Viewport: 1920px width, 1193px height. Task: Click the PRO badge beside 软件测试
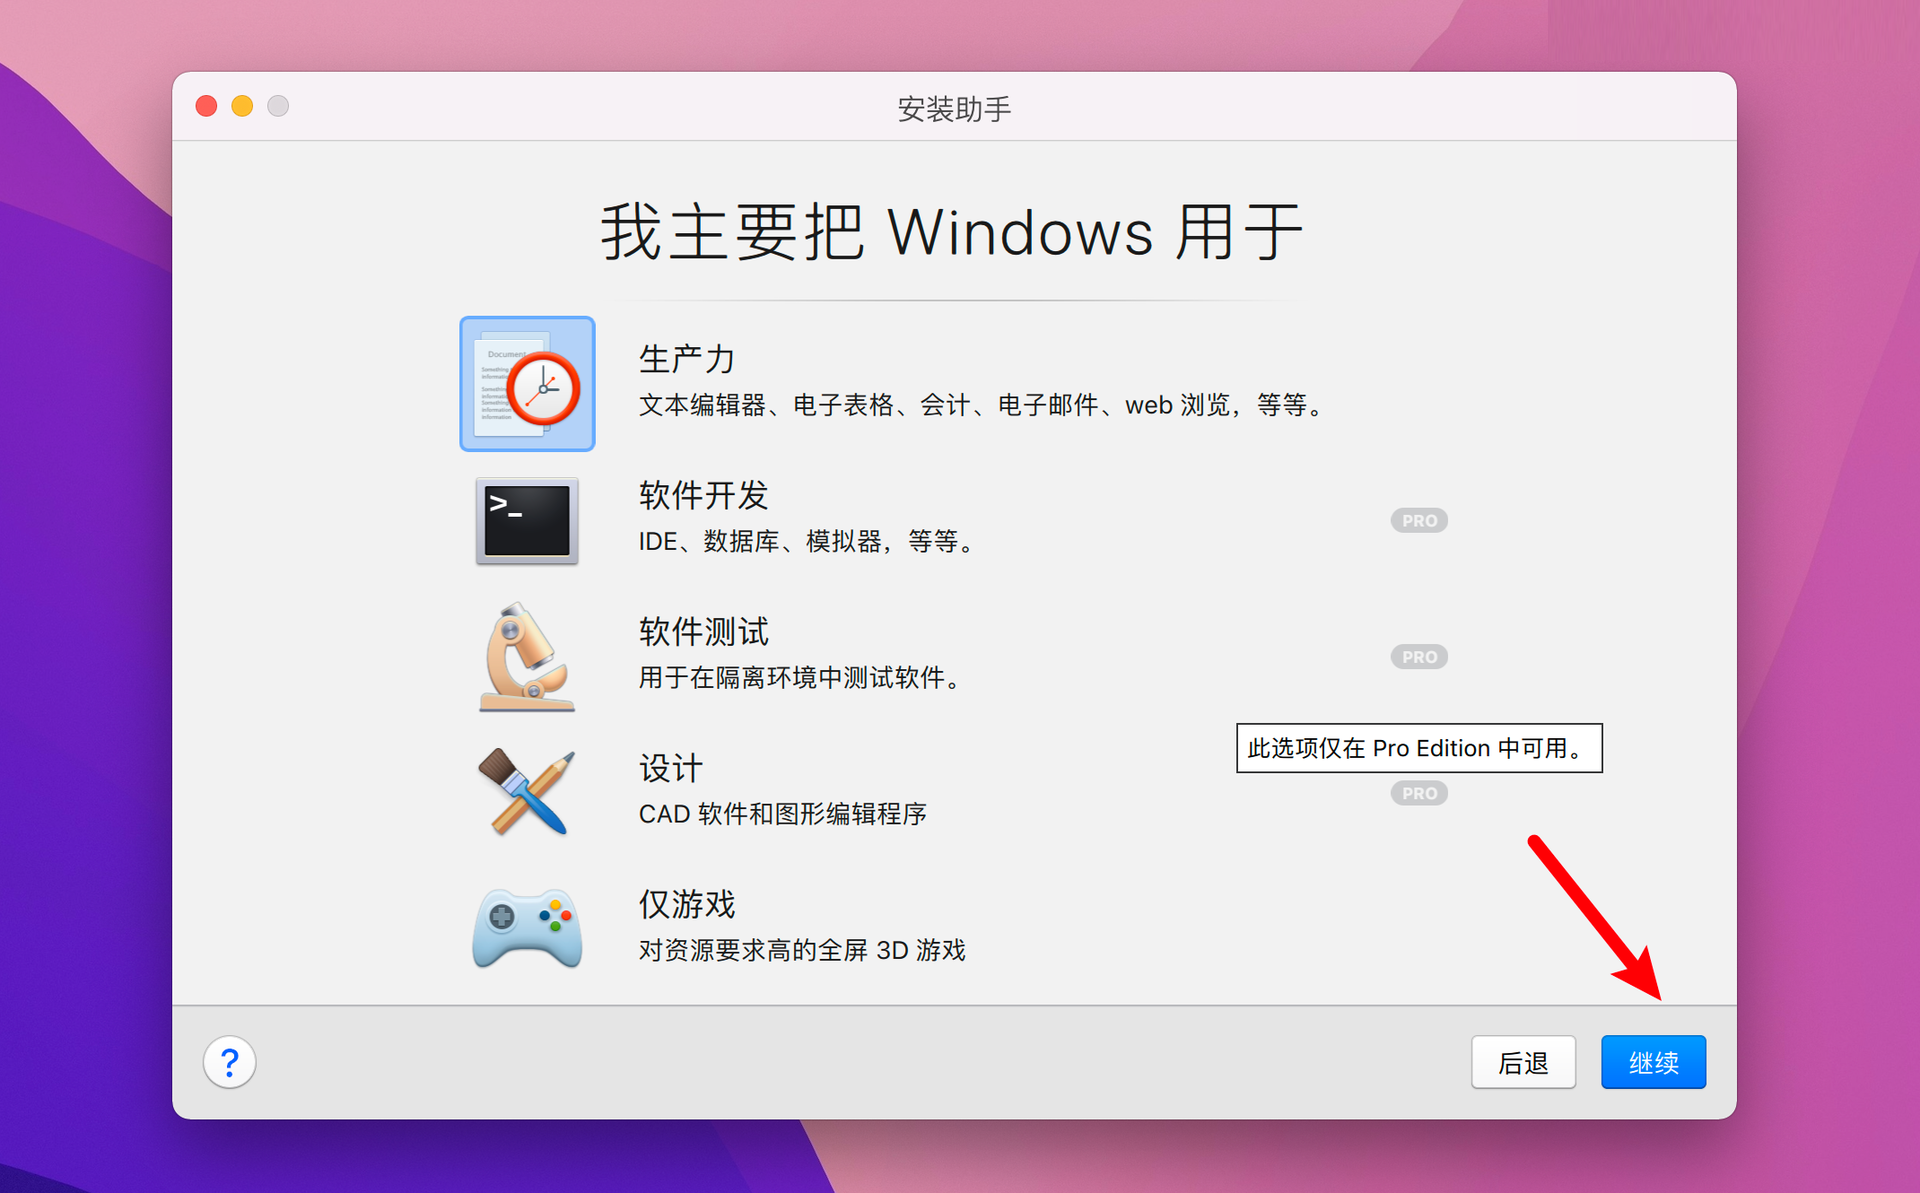pos(1418,657)
